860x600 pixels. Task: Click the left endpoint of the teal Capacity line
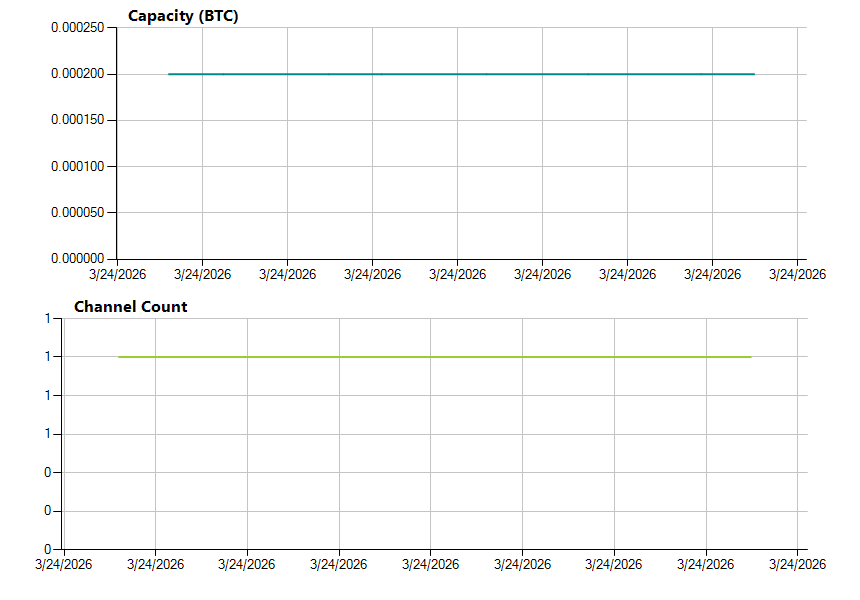169,74
